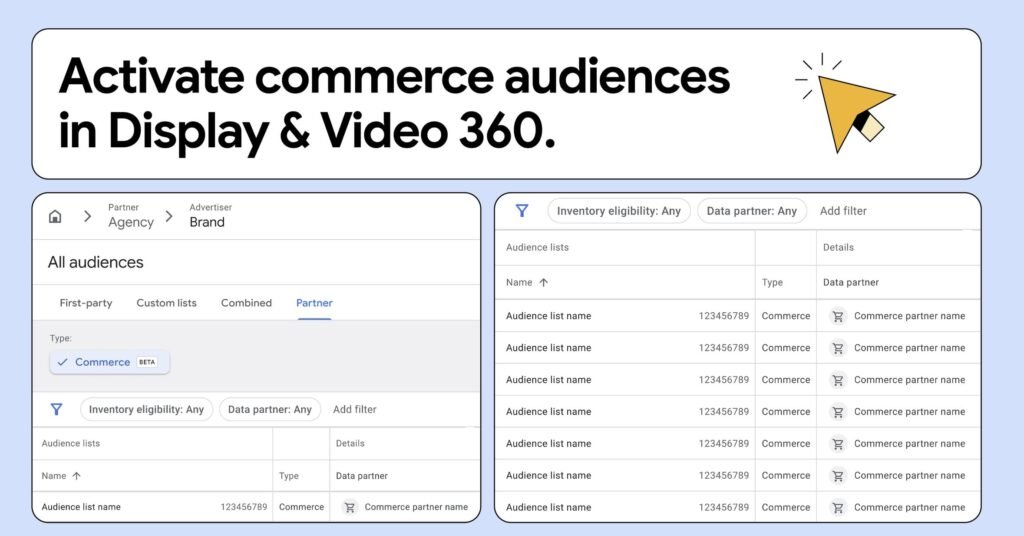The image size is (1024, 536).
Task: Switch to the Custom lists tab
Action: (x=167, y=303)
